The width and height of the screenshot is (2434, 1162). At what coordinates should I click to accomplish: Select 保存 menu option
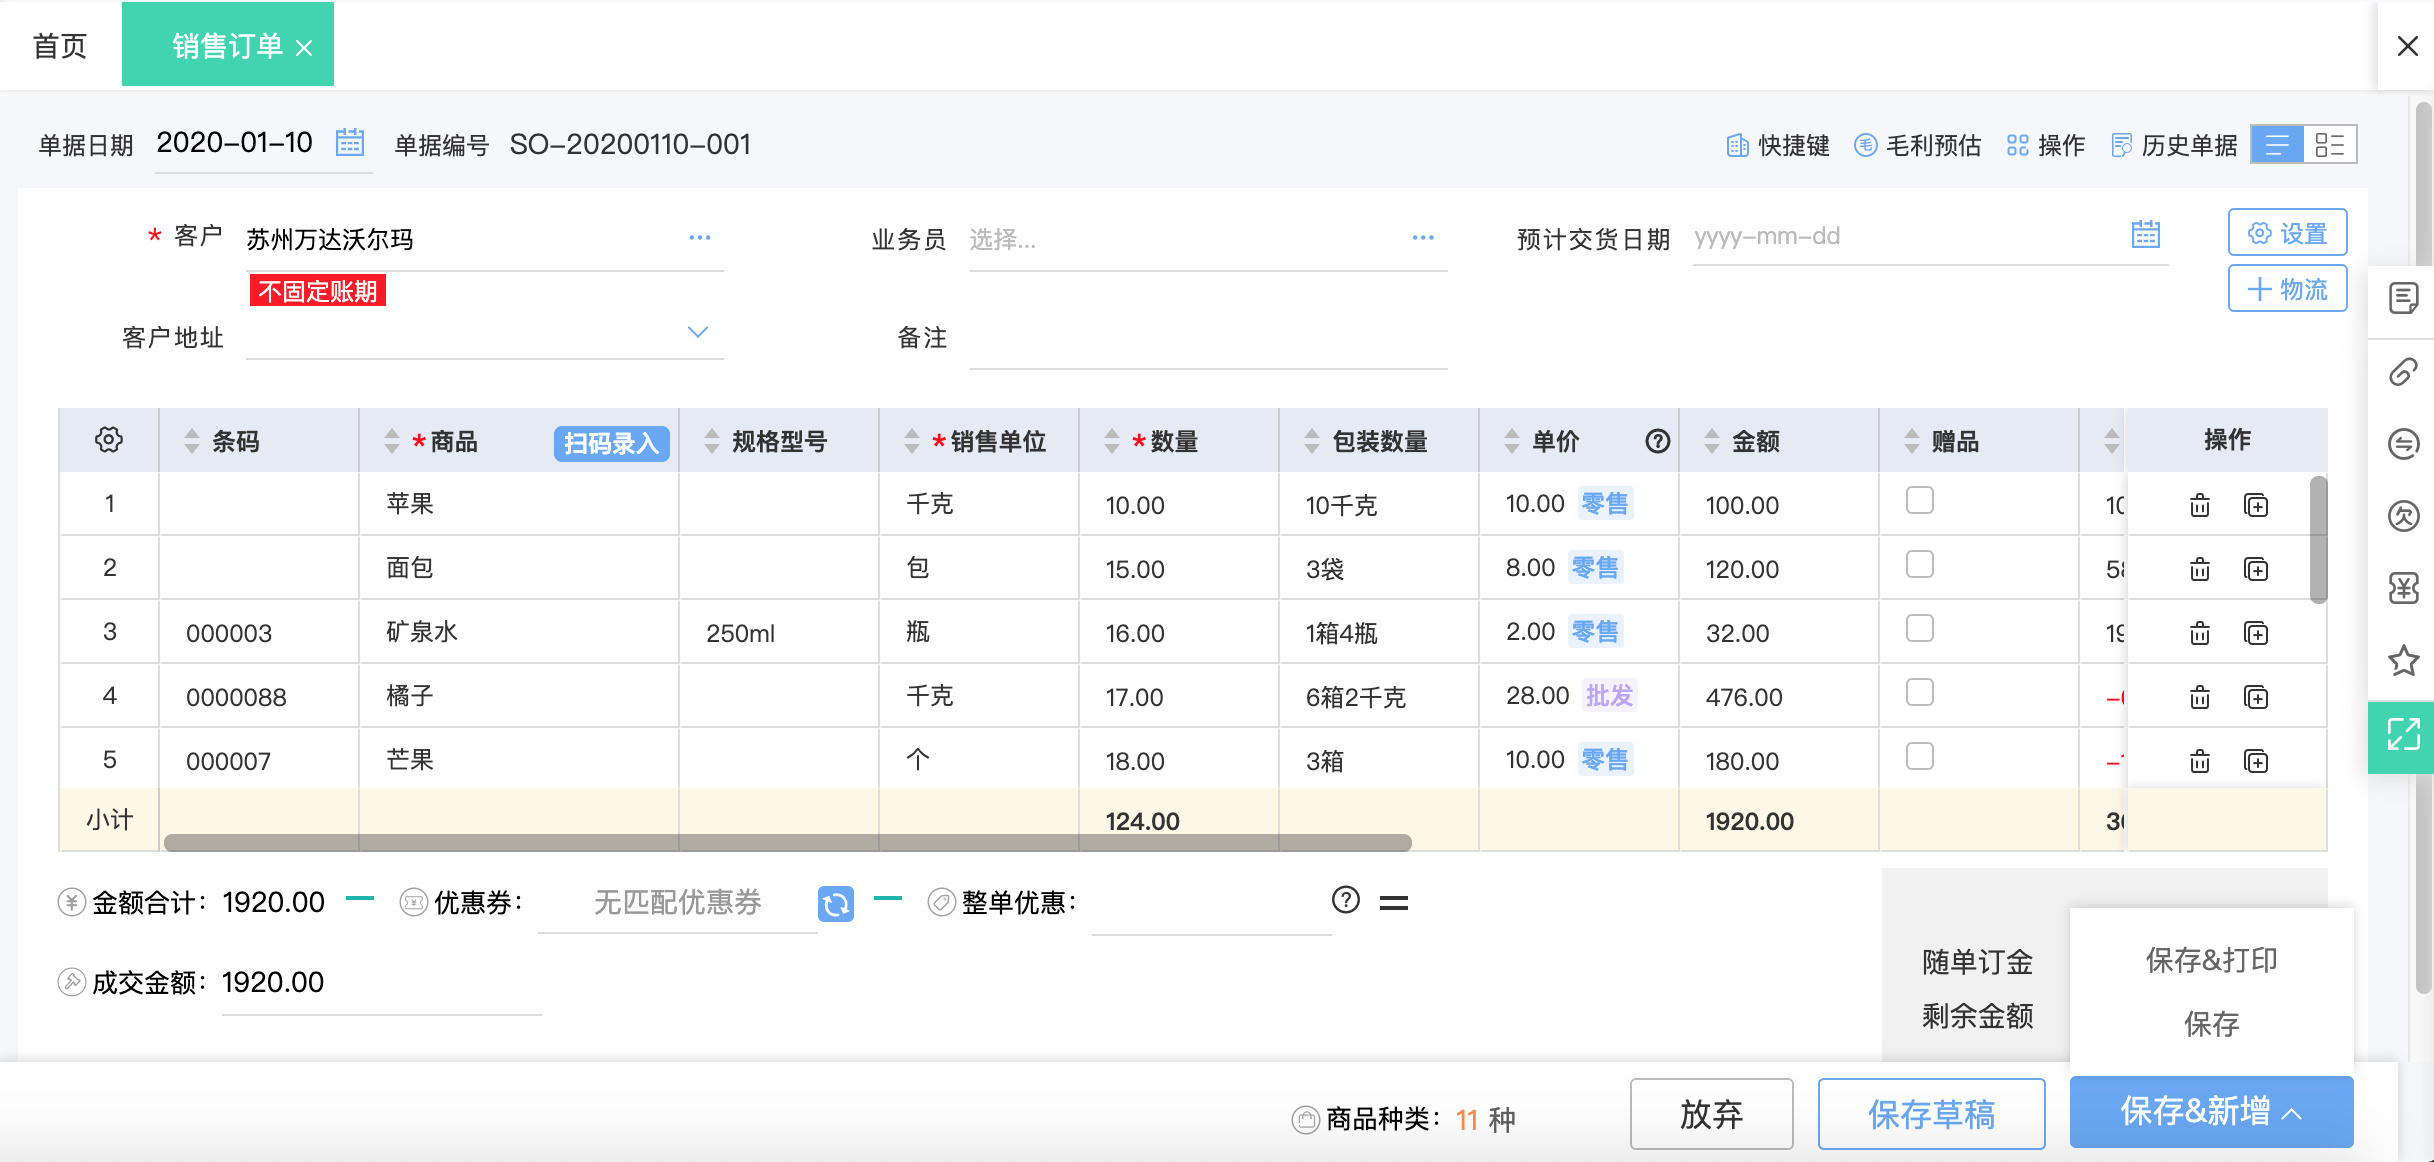point(2206,1021)
